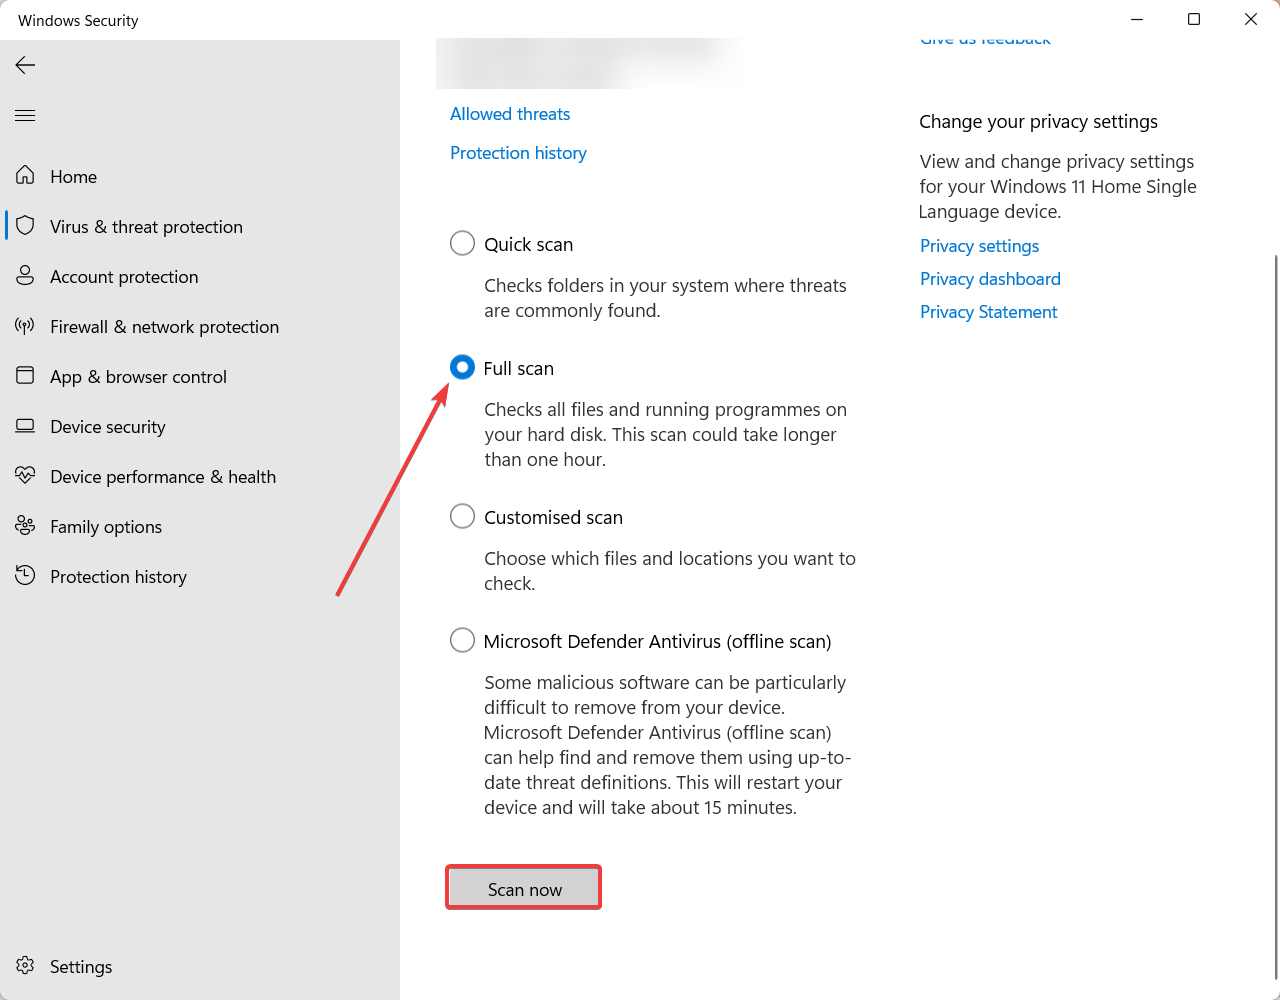This screenshot has width=1280, height=1000.
Task: Open Device performance & health
Action: tap(200, 476)
